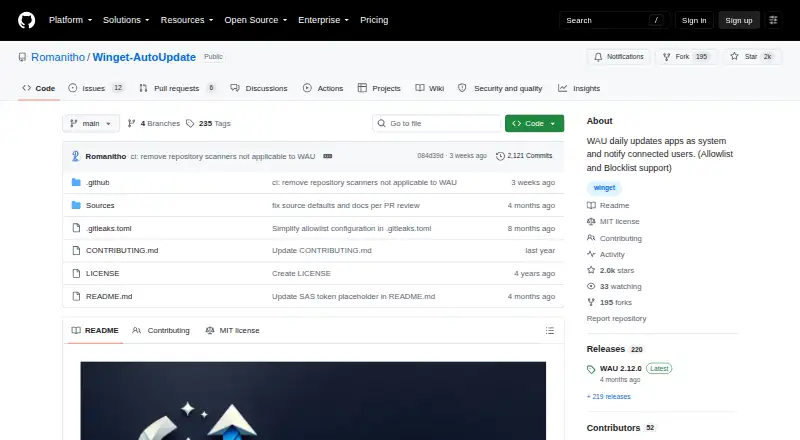Open the Pull requests tab
Viewport: 800px width, 440px height.
point(177,88)
